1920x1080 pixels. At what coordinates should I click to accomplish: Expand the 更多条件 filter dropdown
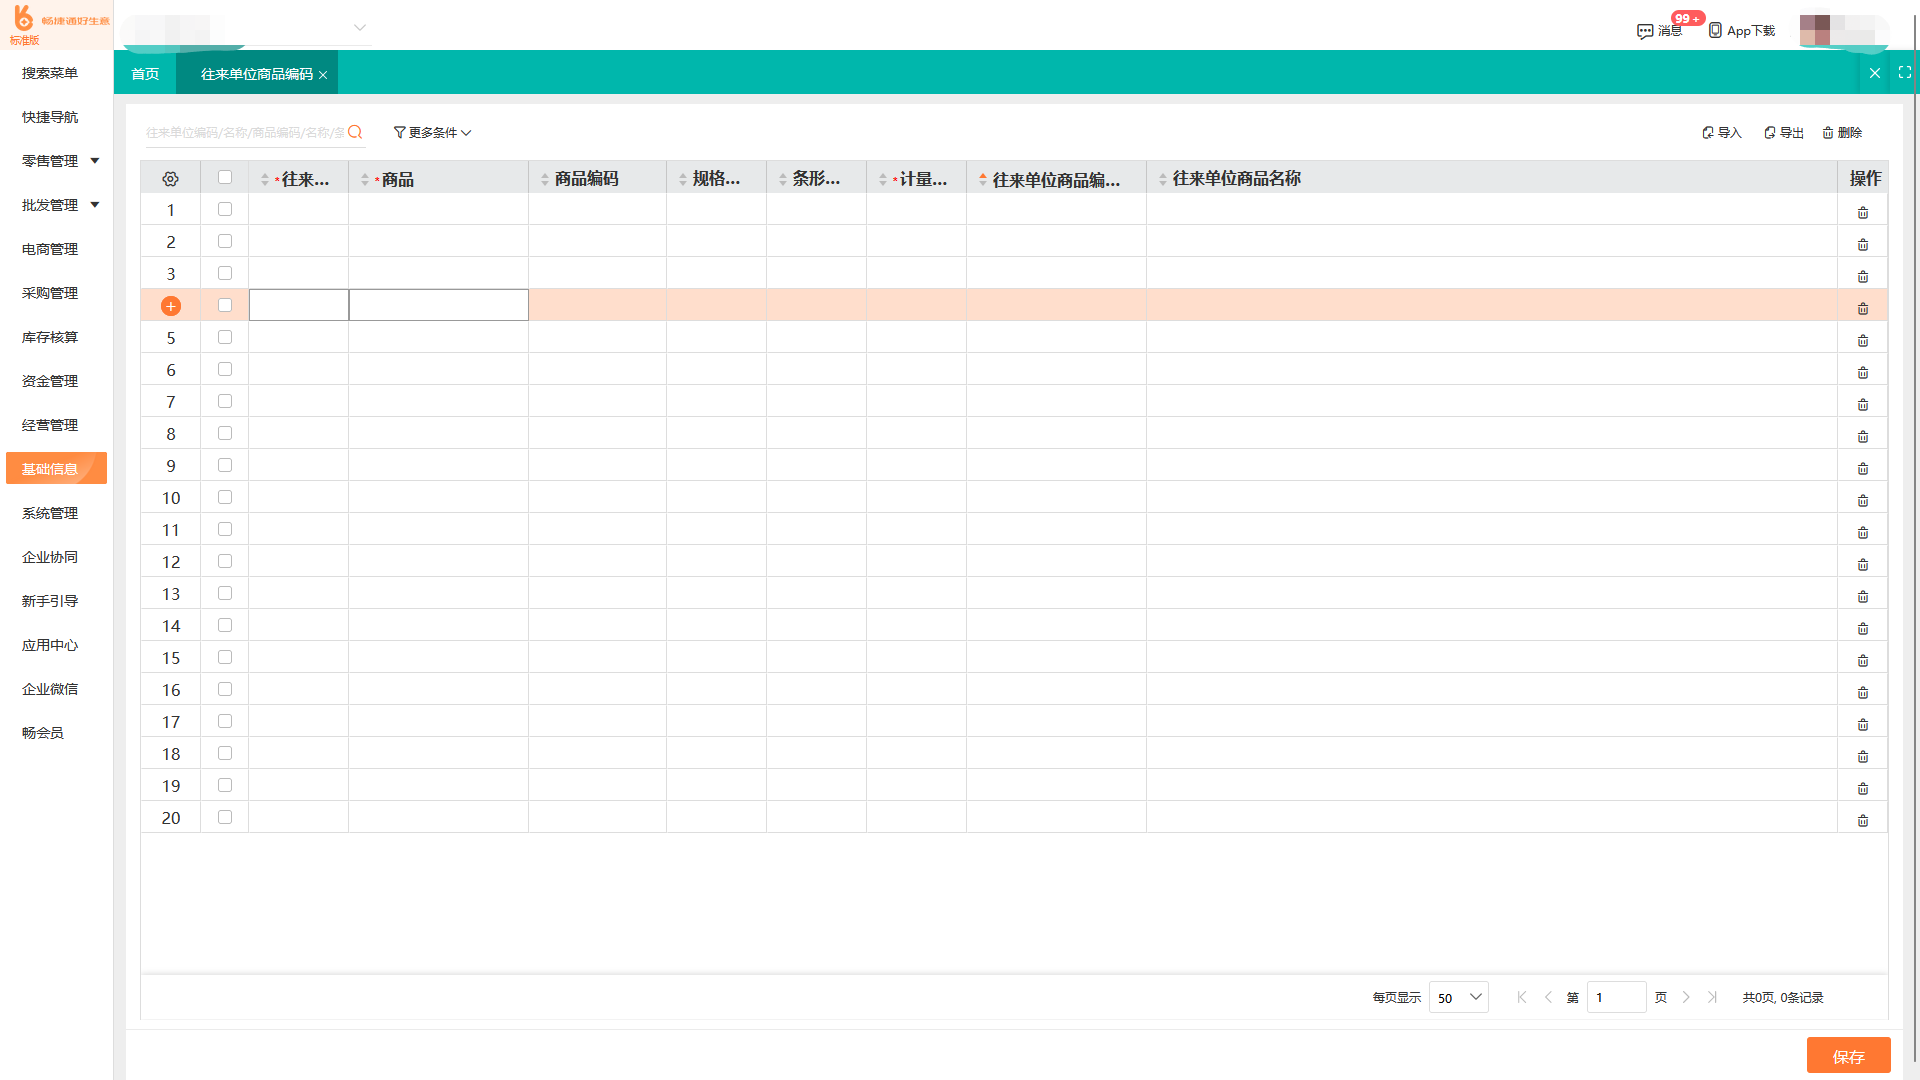(433, 132)
